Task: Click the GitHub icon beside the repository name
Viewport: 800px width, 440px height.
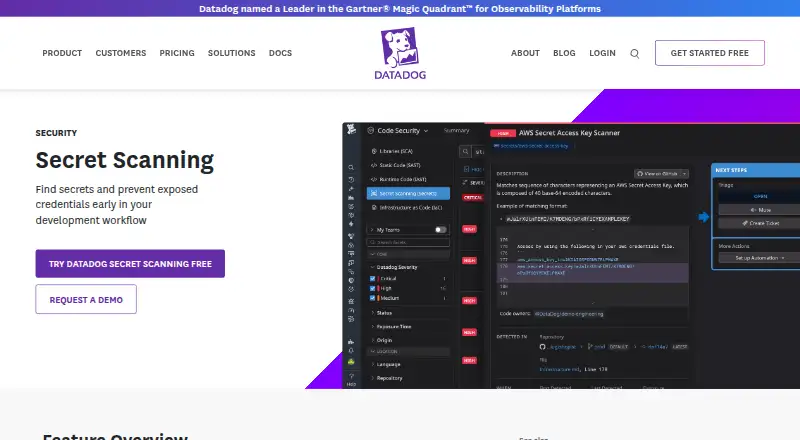Action: [x=542, y=347]
